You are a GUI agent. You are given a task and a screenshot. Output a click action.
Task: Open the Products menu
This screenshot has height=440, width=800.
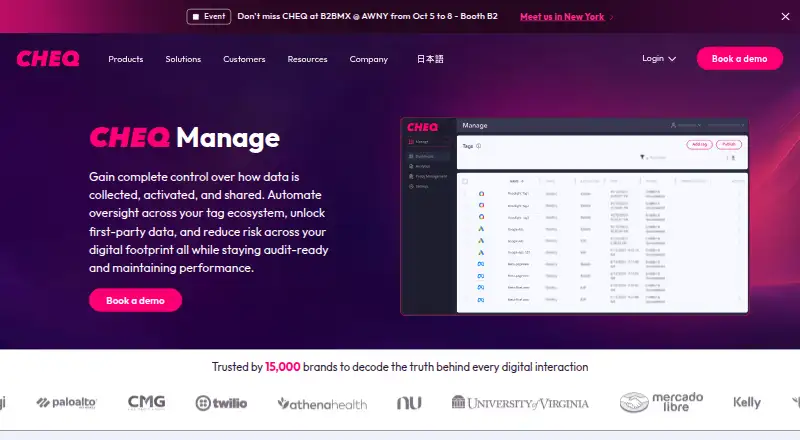tap(126, 59)
